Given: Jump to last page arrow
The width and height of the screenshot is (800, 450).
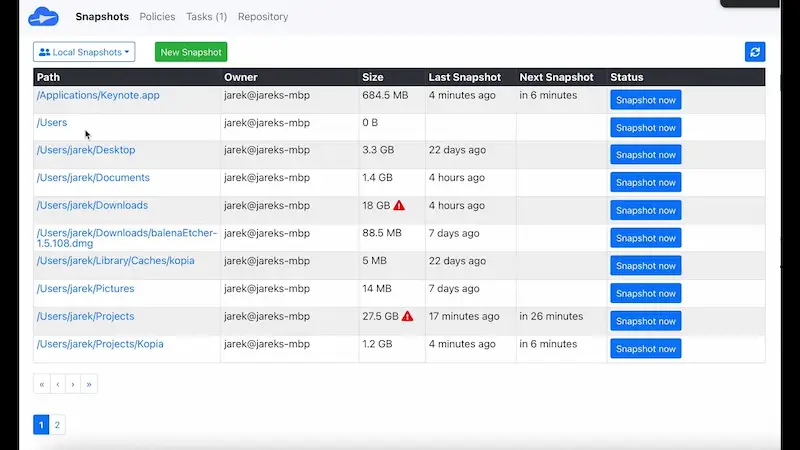Looking at the screenshot, I should click(89, 384).
